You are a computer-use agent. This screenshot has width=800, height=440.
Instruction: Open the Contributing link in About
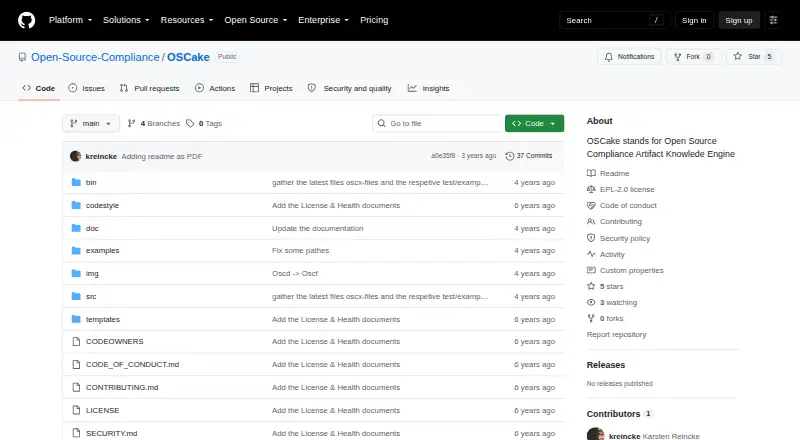coord(614,221)
